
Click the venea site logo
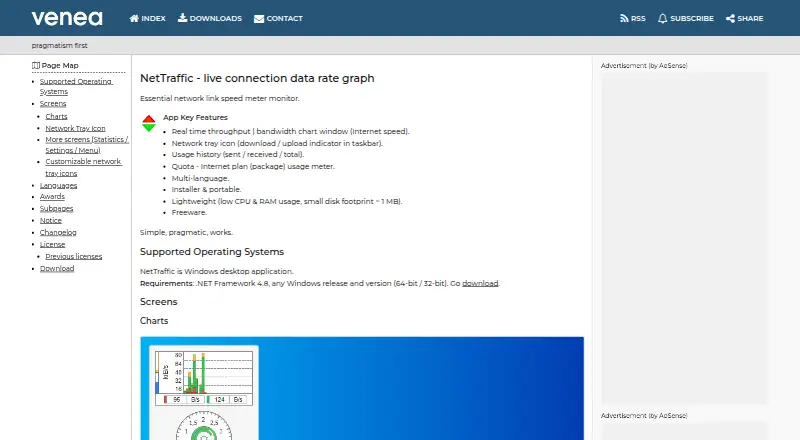coord(67,18)
